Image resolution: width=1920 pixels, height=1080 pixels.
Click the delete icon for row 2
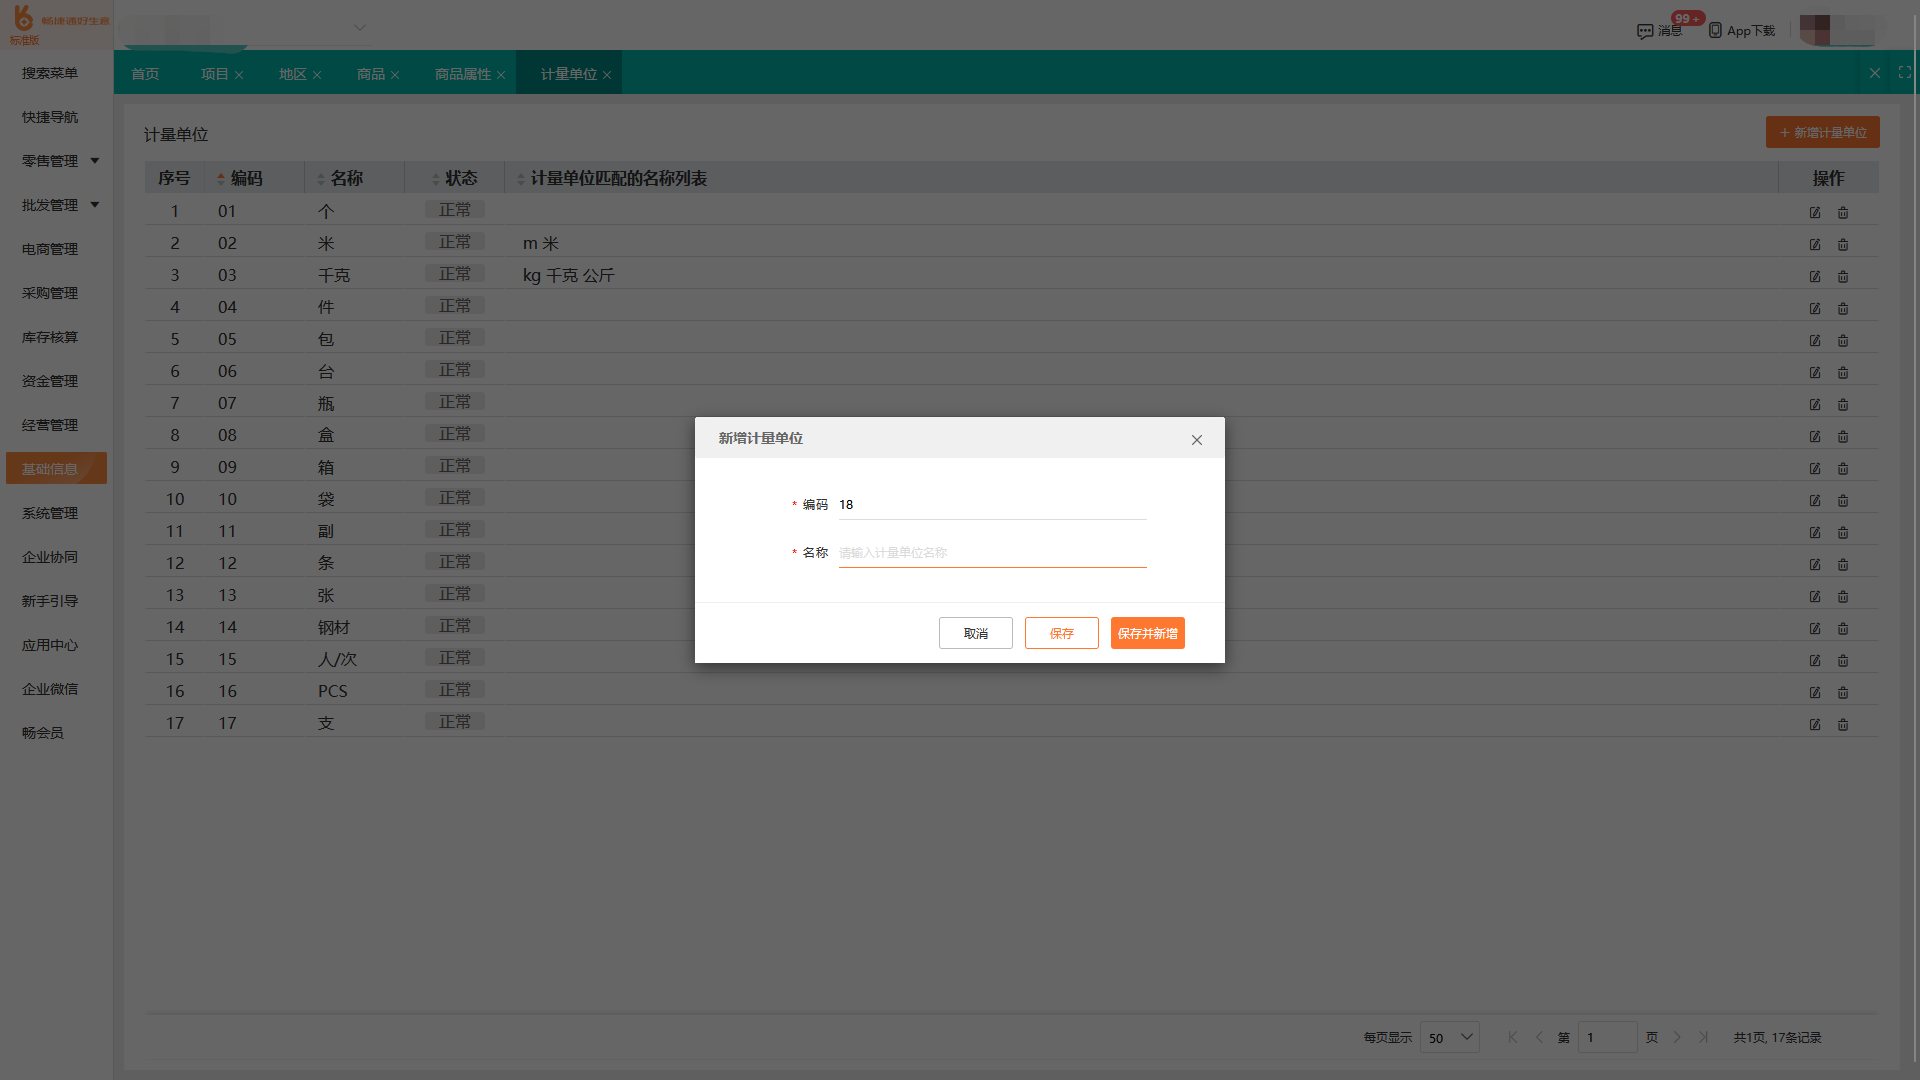coord(1844,244)
